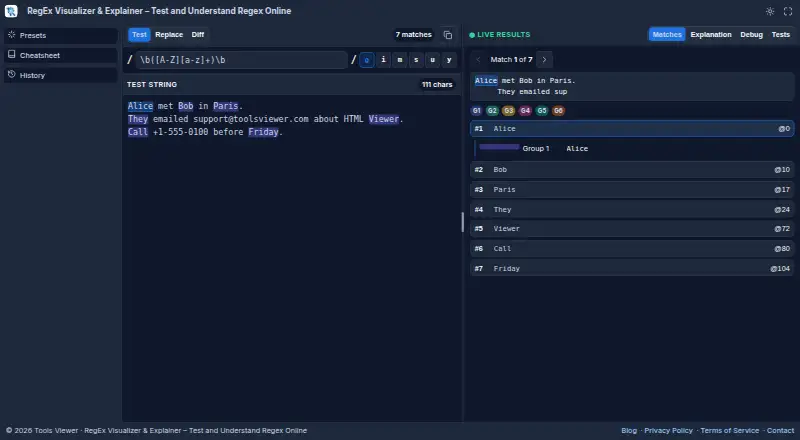Click the 111 chars counter

(437, 84)
